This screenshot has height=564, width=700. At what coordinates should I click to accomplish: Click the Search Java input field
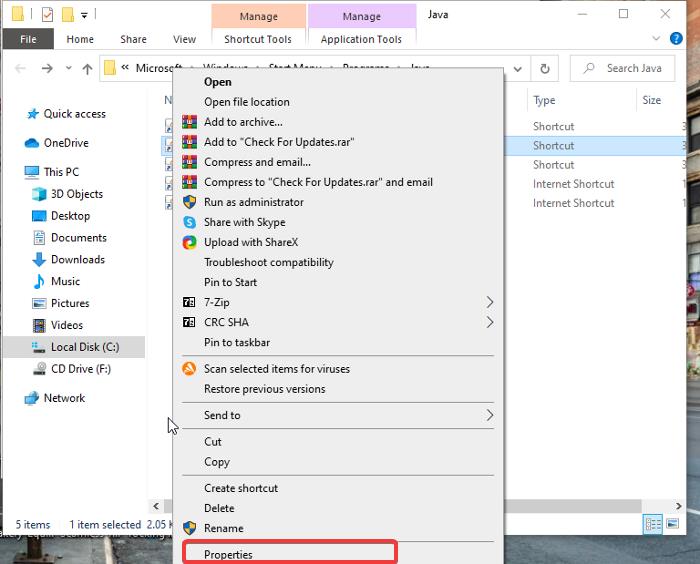[622, 68]
